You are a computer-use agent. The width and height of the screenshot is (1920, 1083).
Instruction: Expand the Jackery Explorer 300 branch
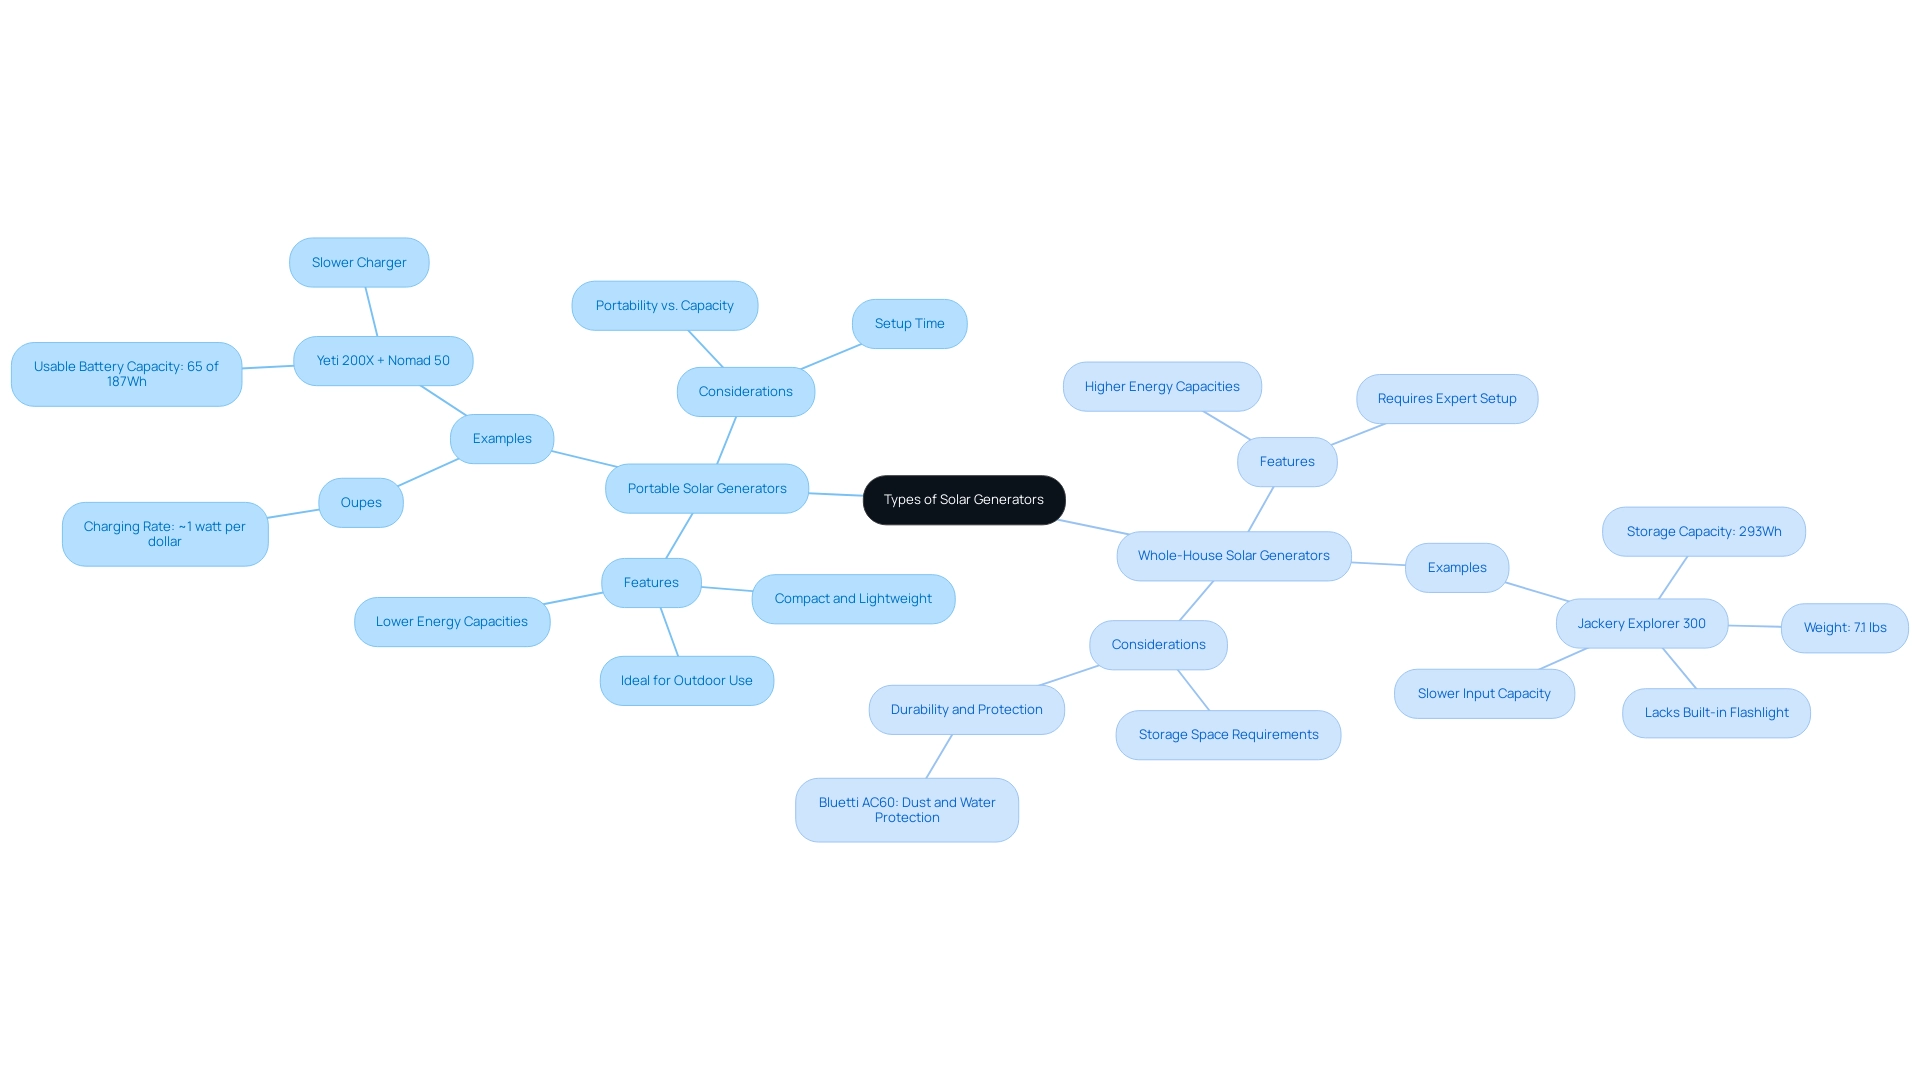[x=1640, y=623]
